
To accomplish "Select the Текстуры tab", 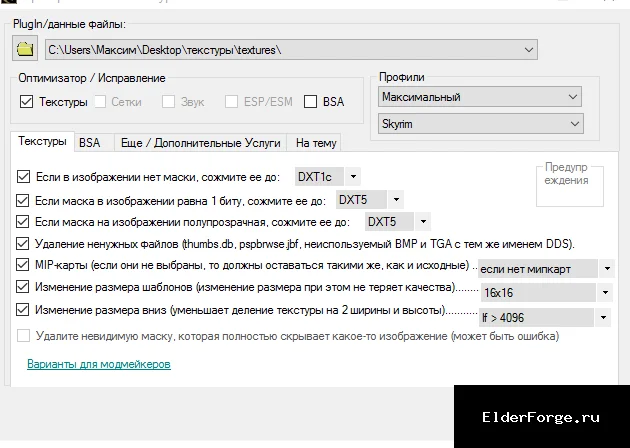I will pos(42,142).
